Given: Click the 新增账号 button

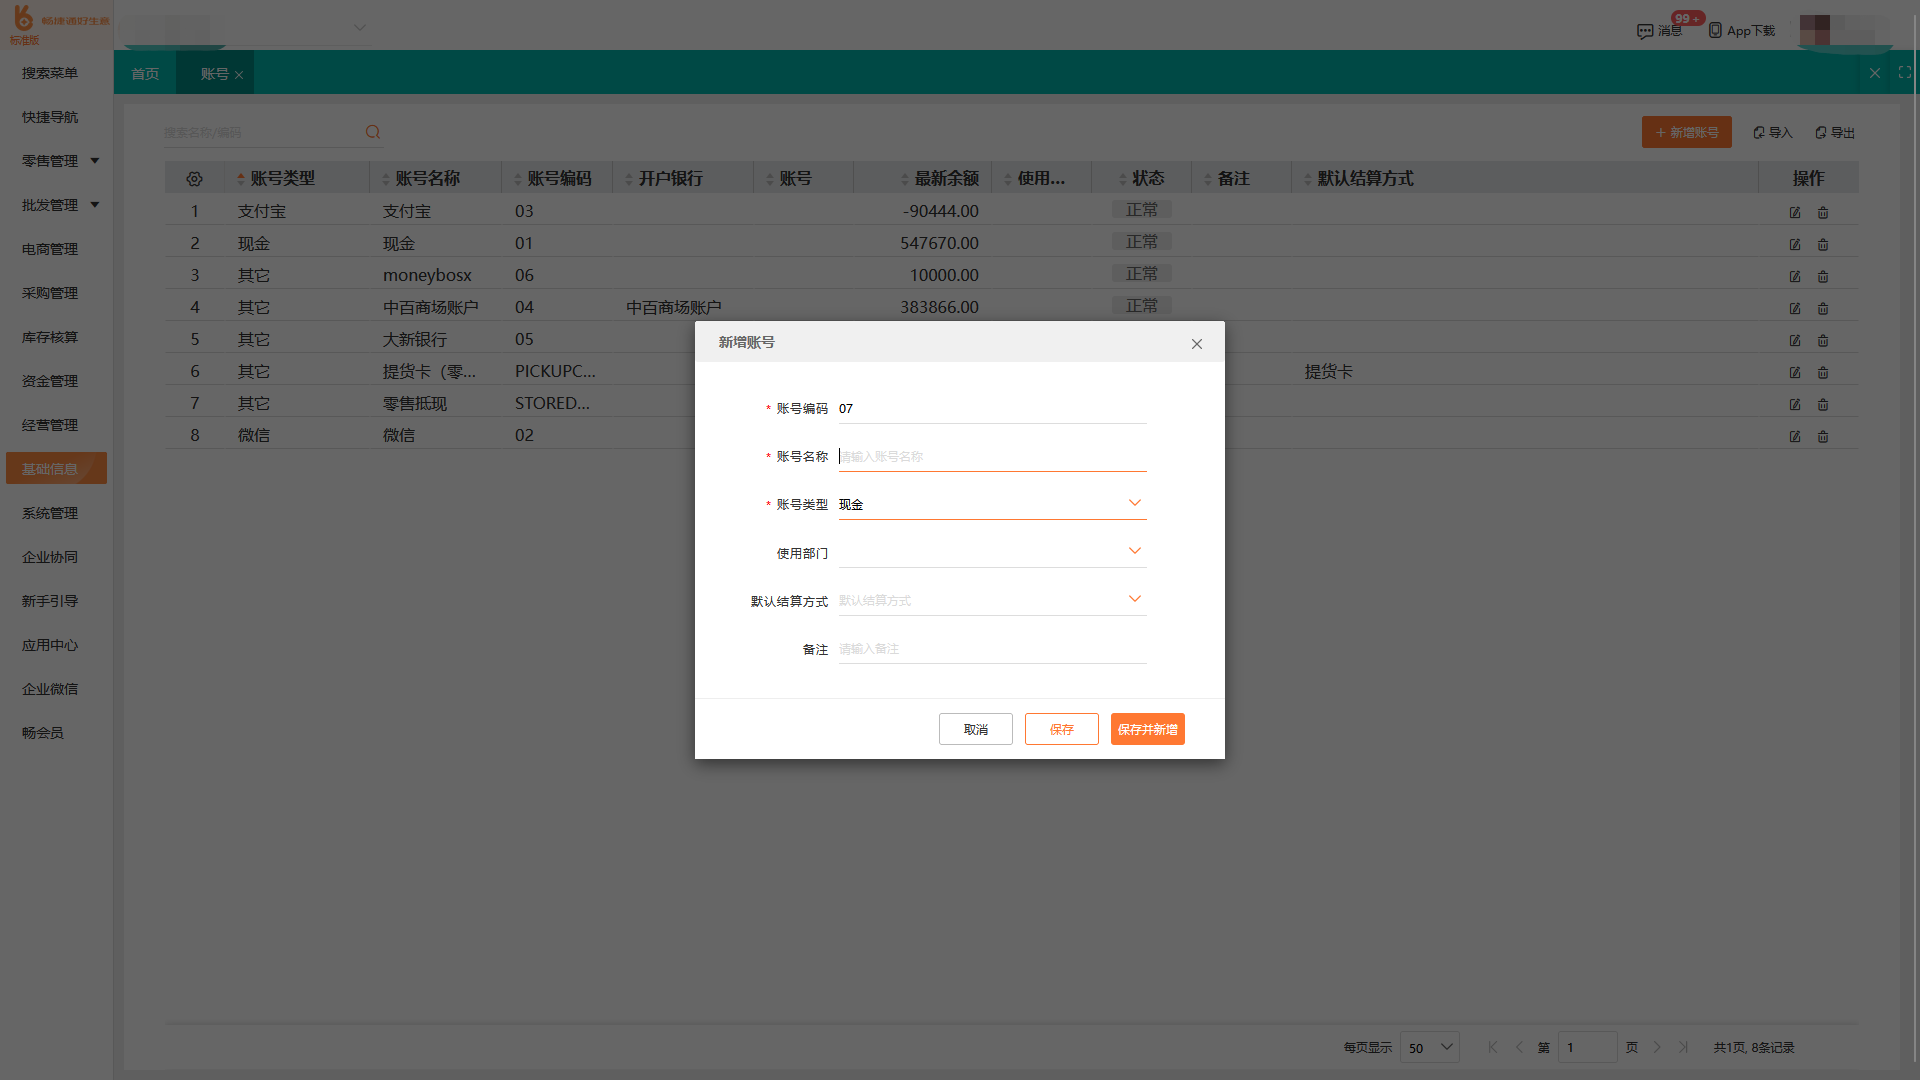Looking at the screenshot, I should 1689,132.
